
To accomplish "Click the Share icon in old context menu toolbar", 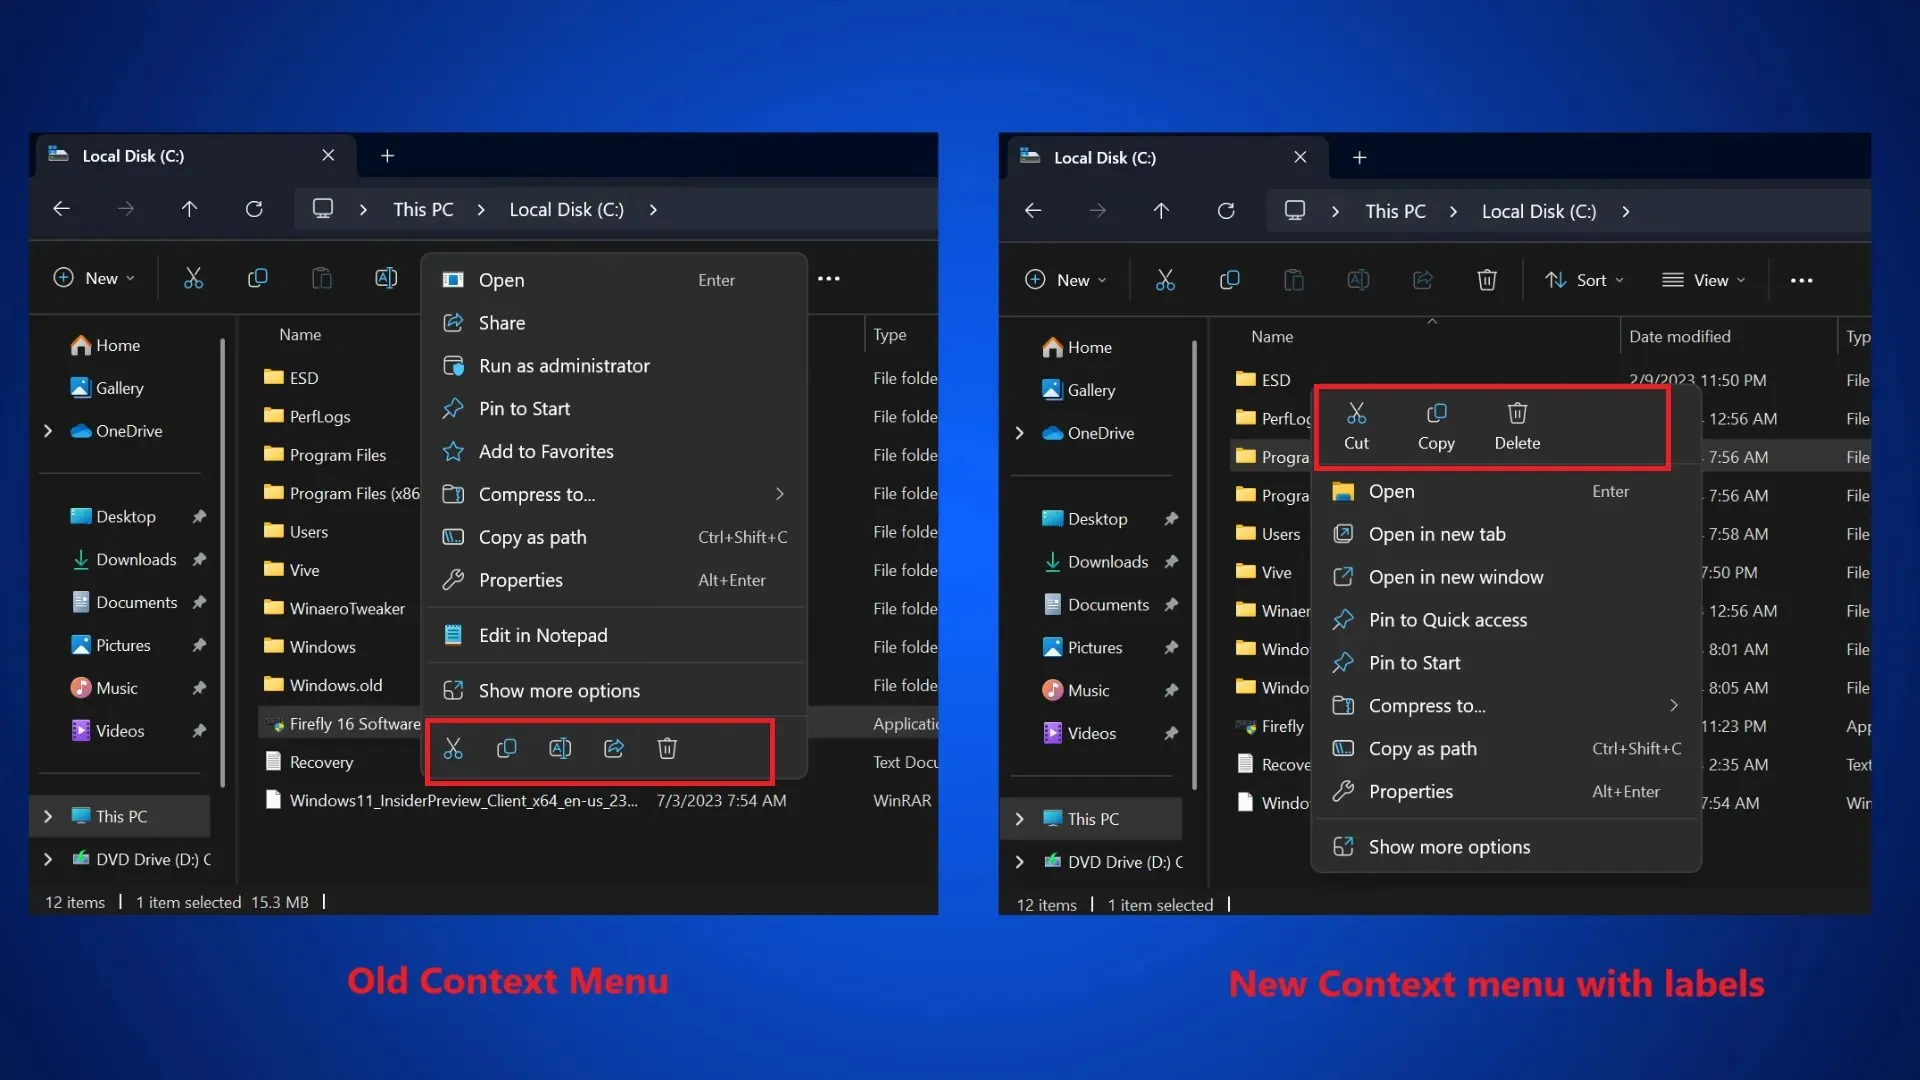I will click(x=613, y=748).
